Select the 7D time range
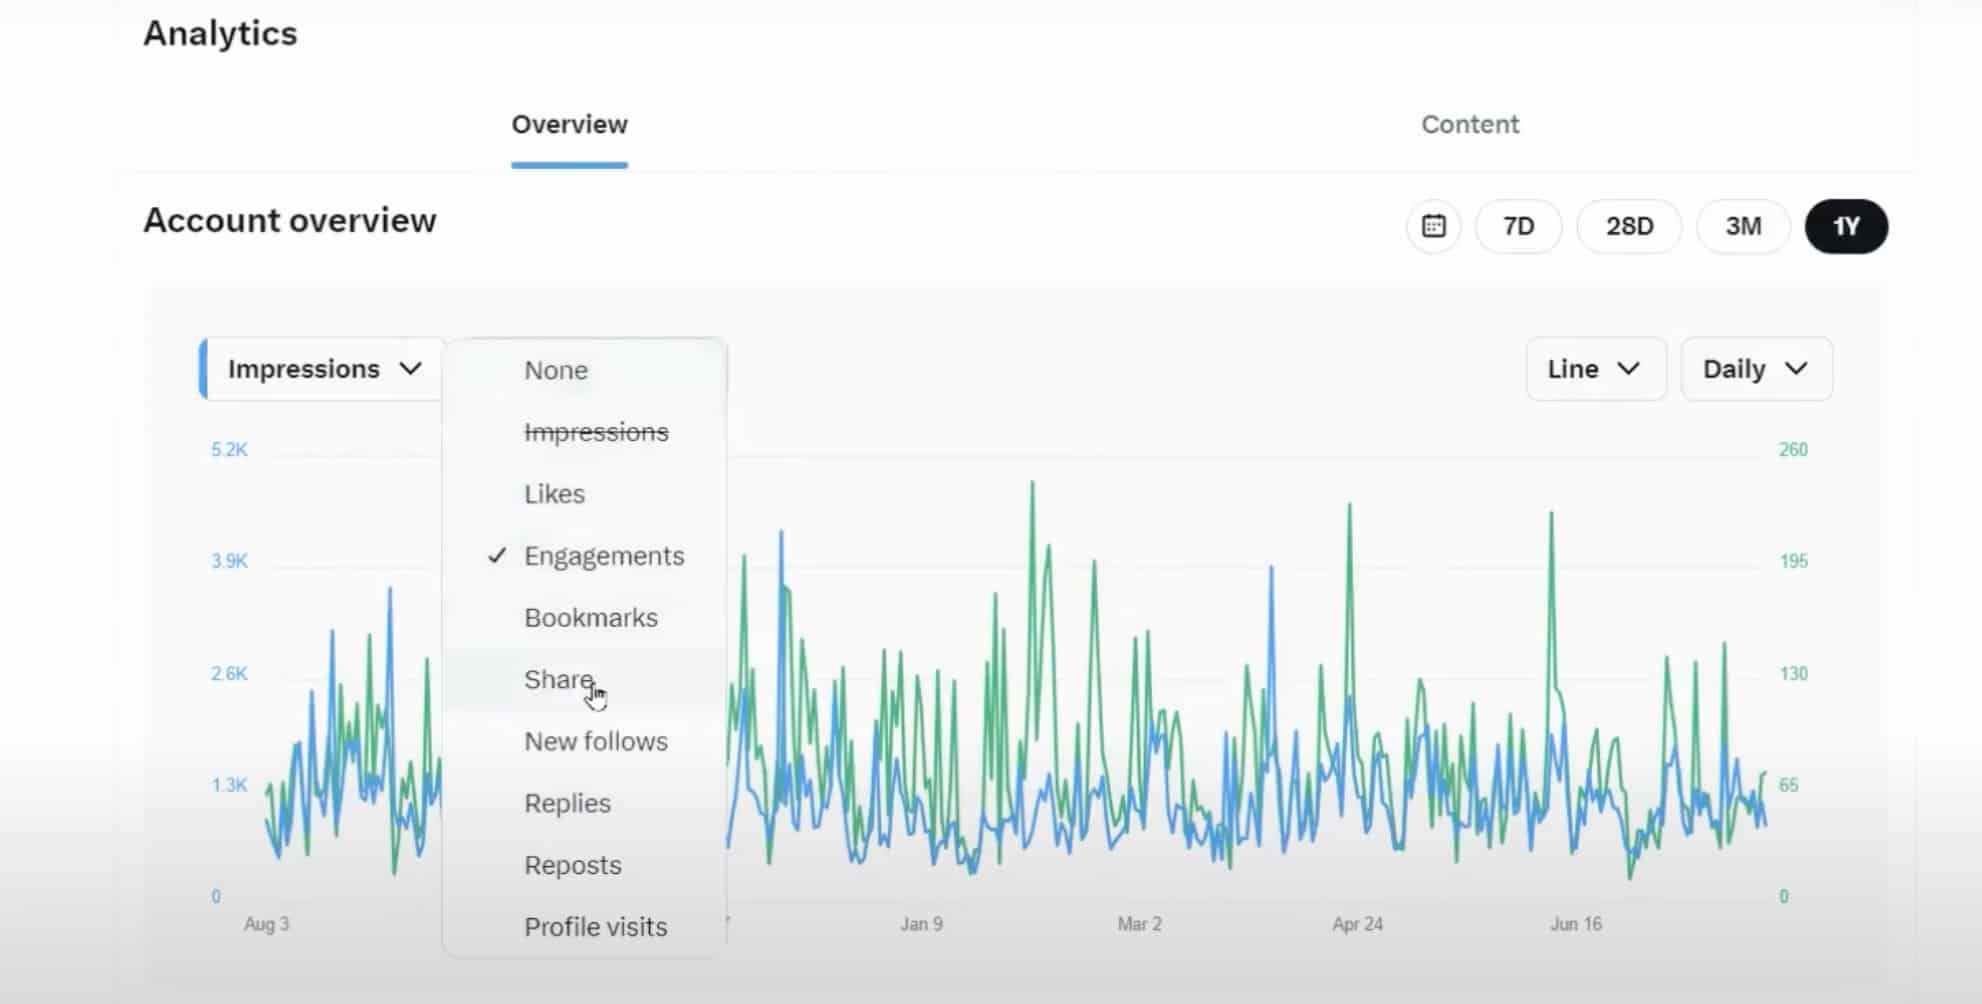Viewport: 1982px width, 1004px height. 1518,226
